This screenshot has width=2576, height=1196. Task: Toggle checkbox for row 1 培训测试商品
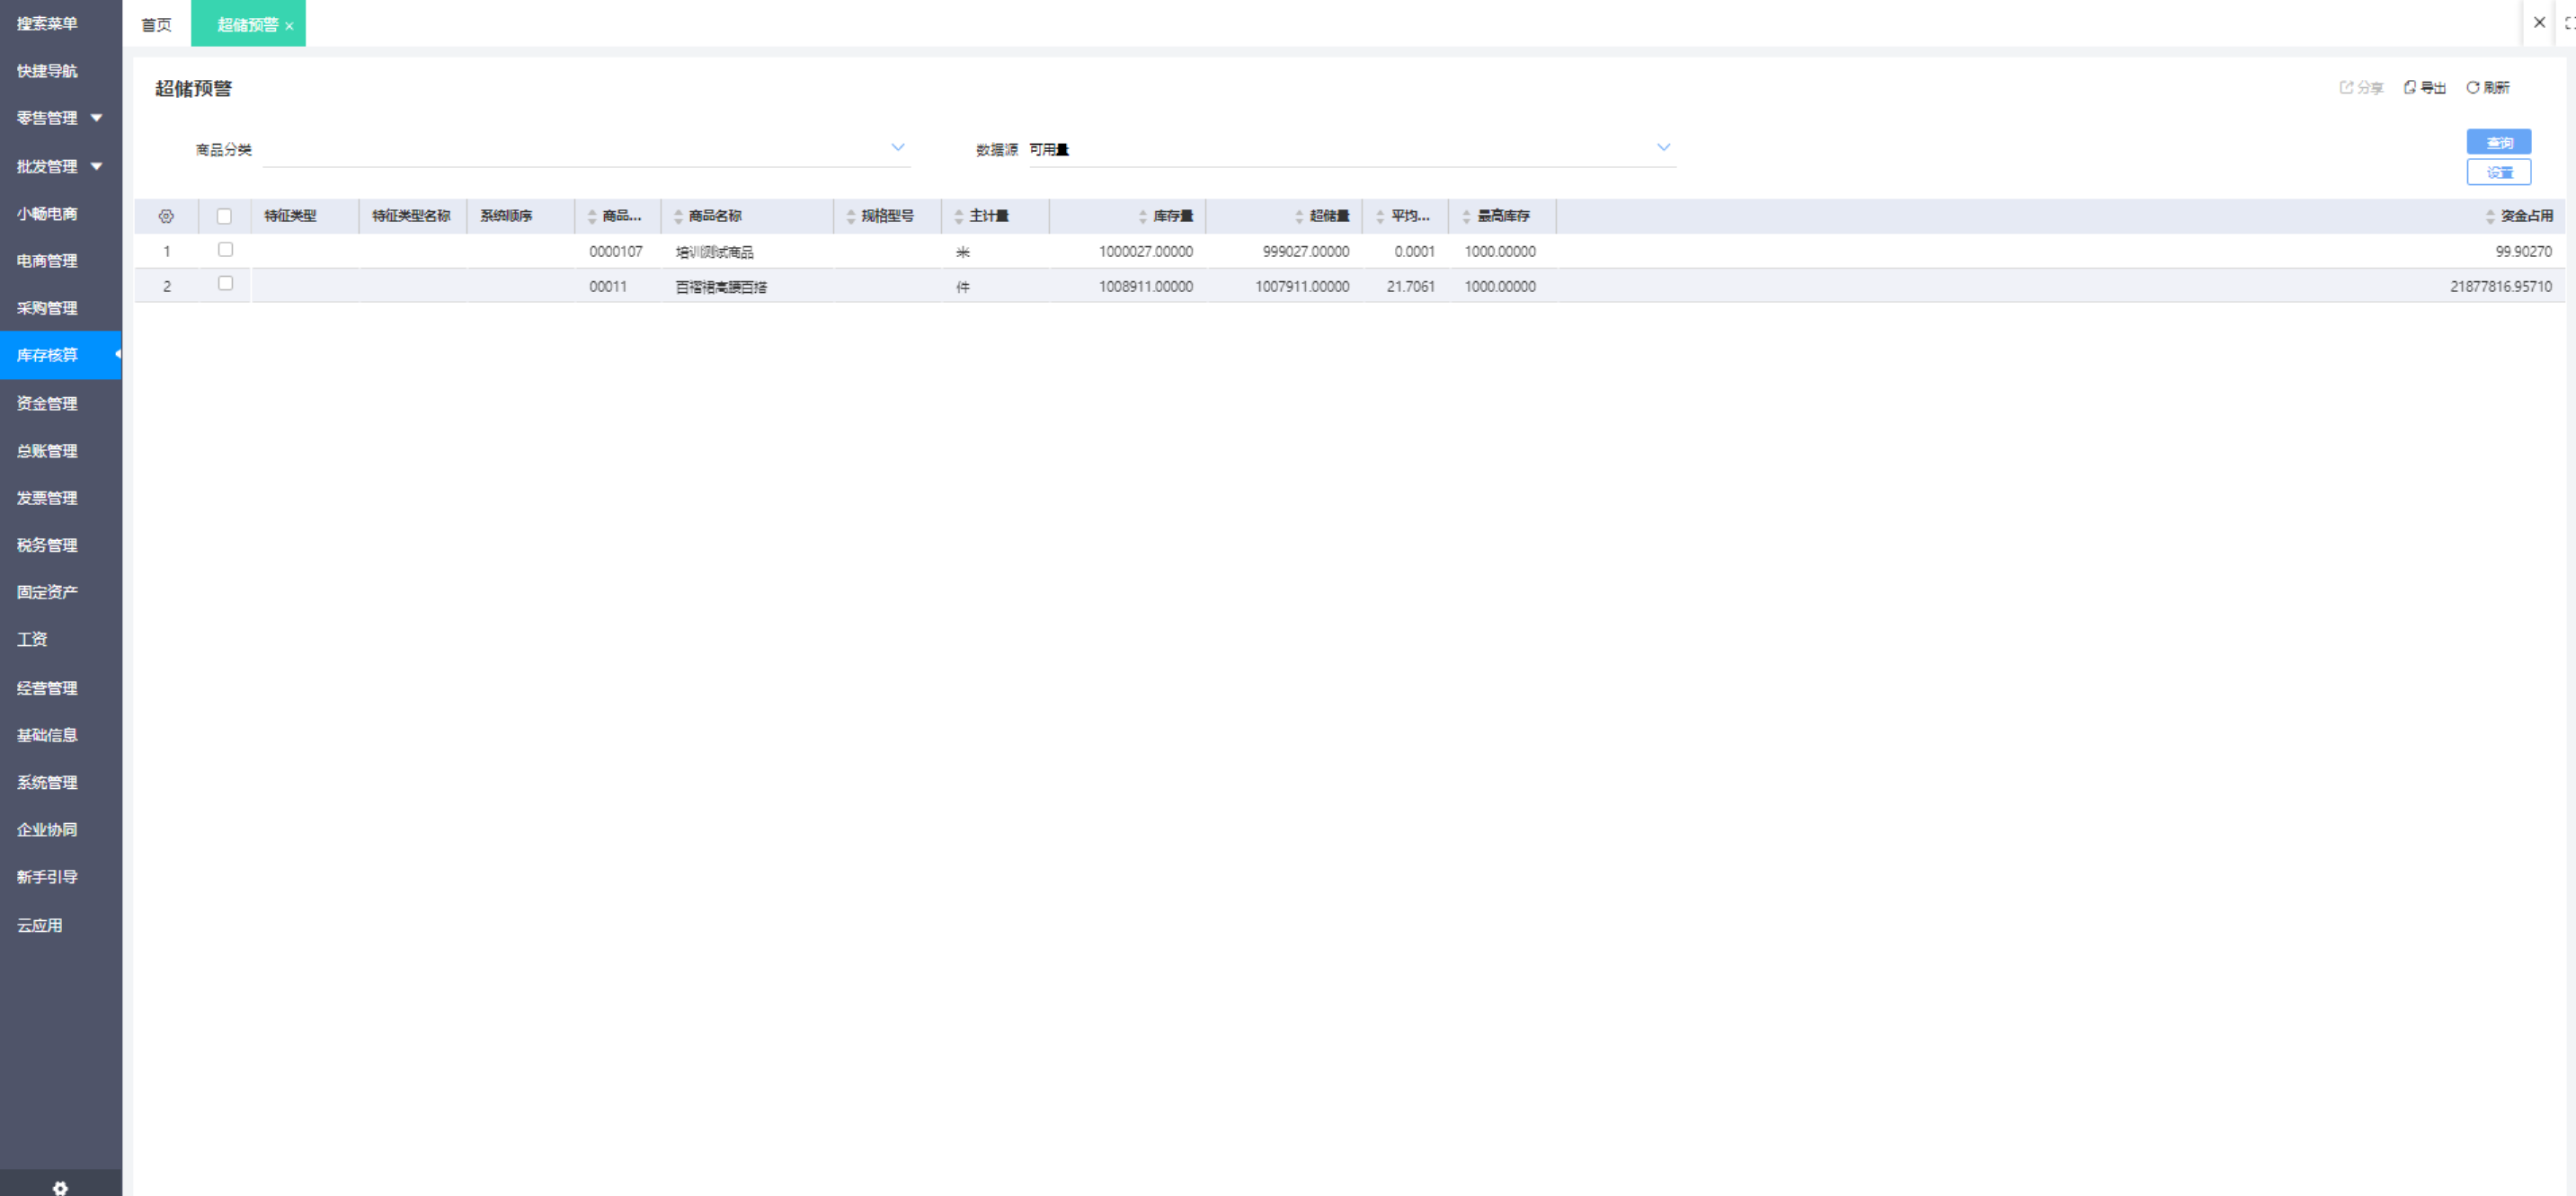[x=227, y=250]
